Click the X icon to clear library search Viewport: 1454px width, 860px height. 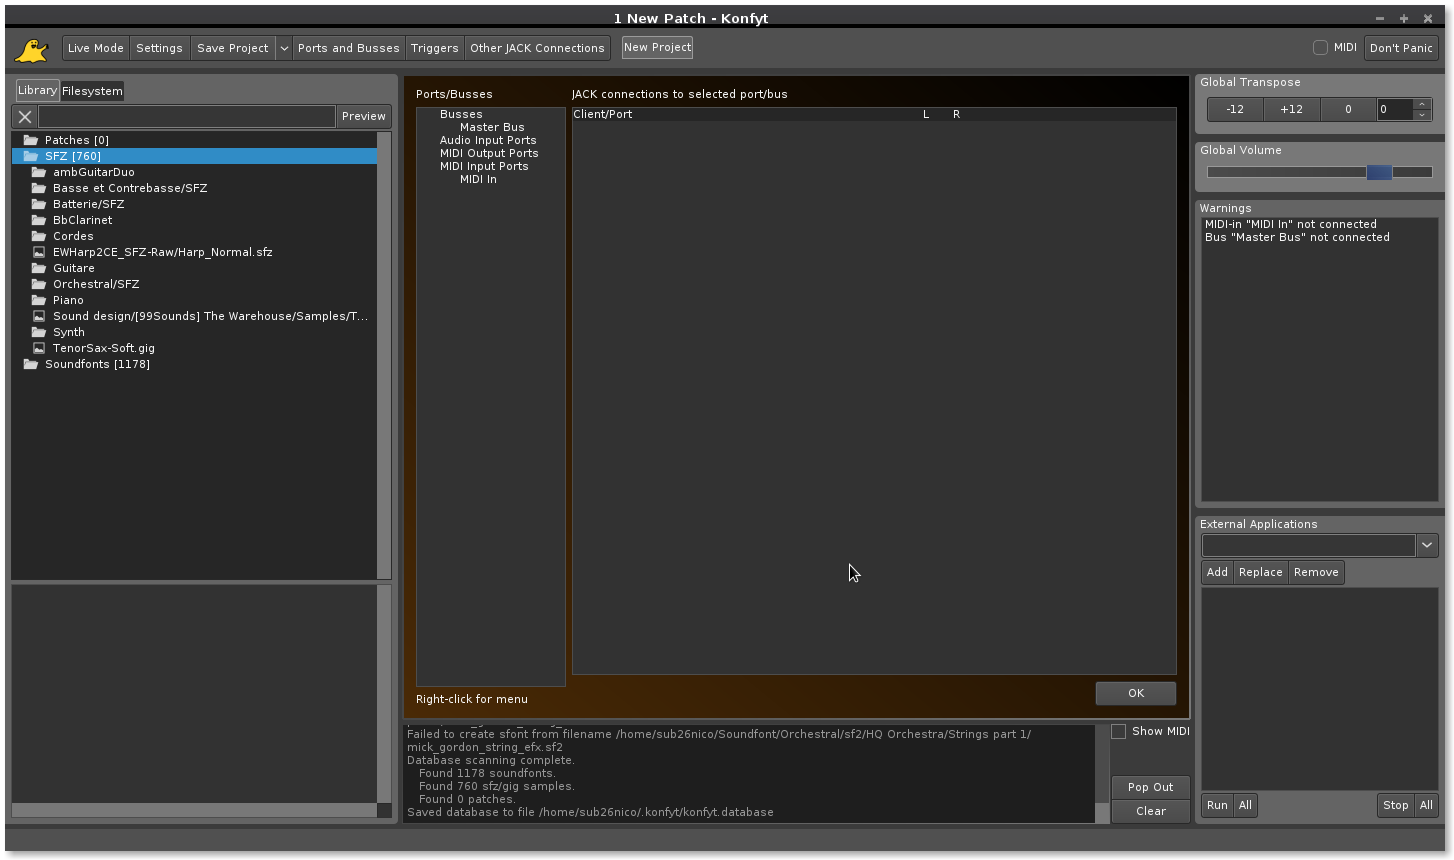point(25,117)
